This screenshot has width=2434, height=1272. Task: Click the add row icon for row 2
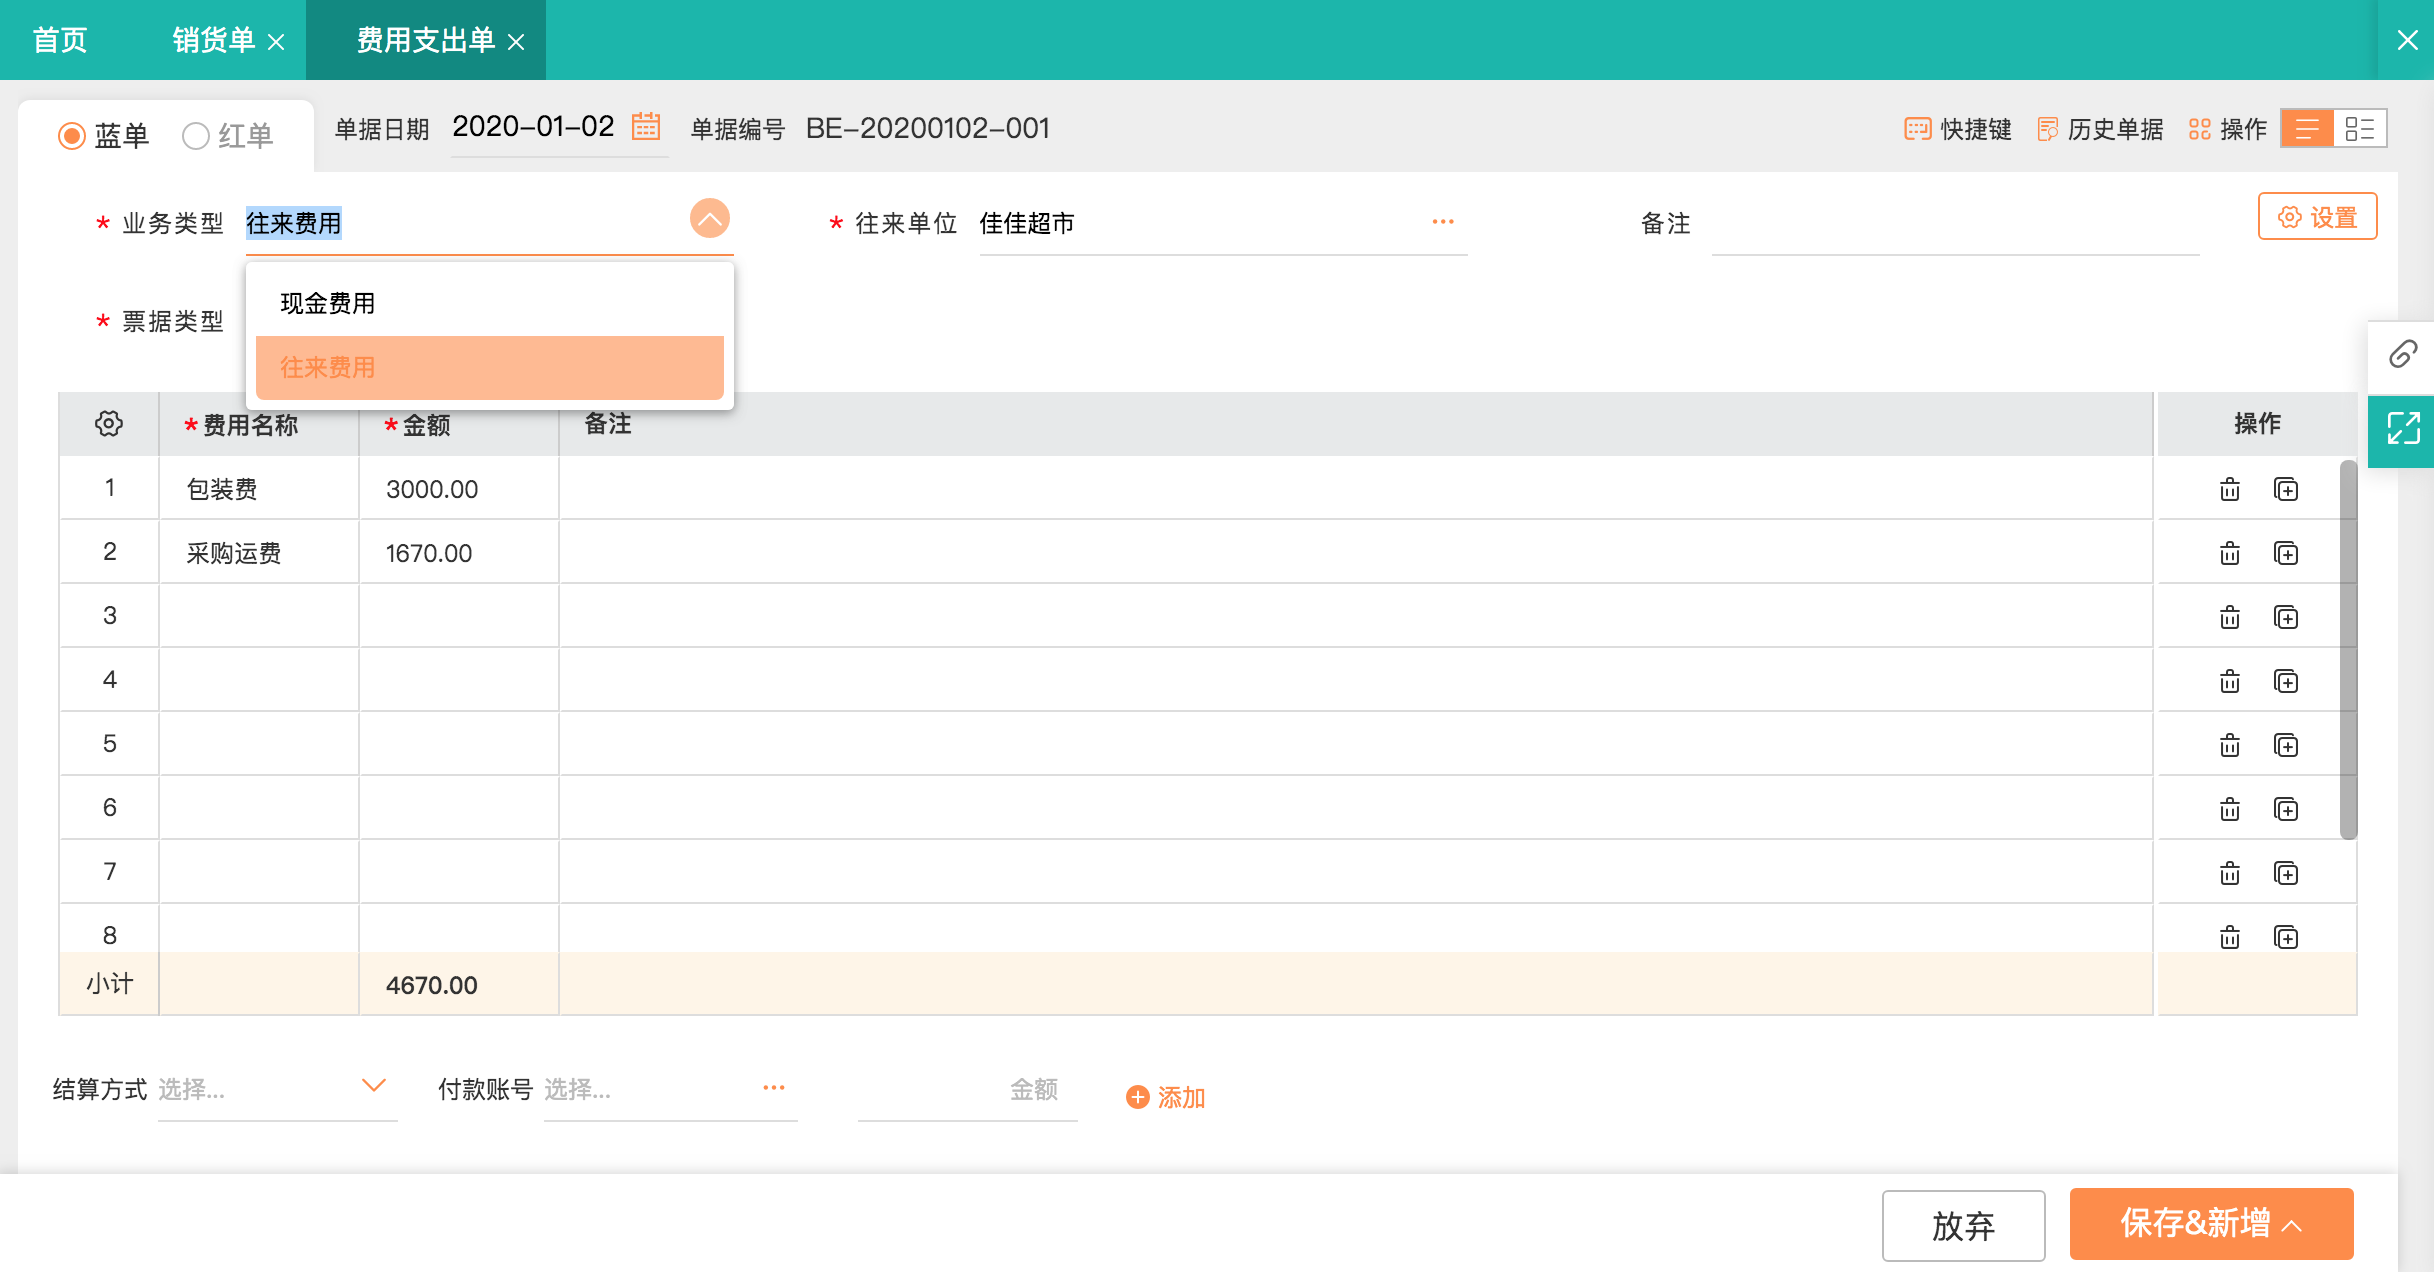(2288, 552)
